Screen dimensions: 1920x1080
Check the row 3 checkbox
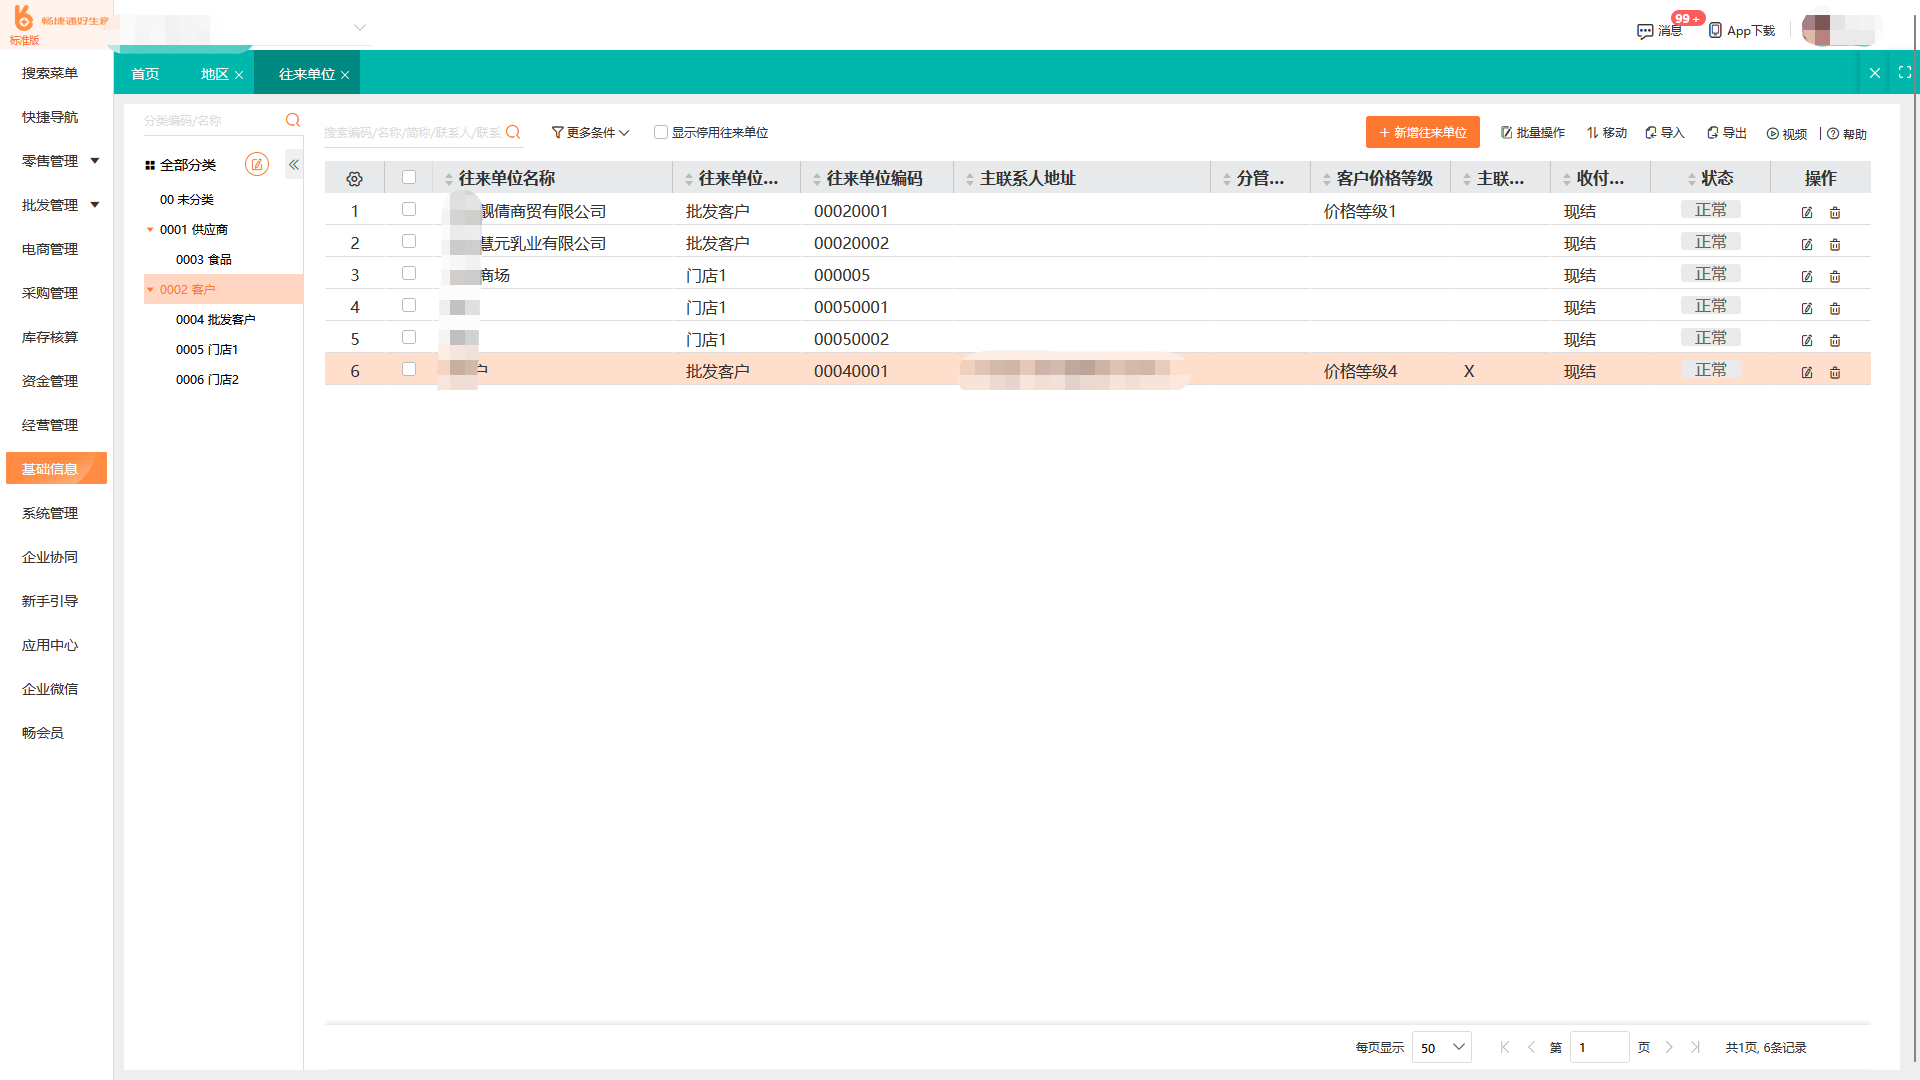coord(409,273)
